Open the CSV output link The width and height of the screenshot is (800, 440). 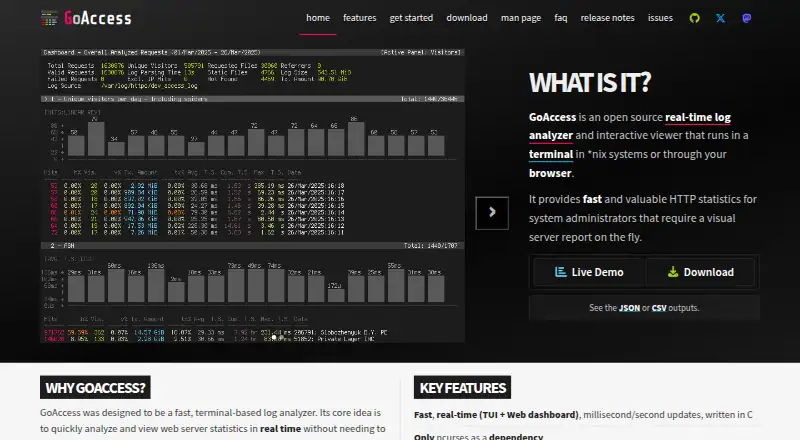pos(659,308)
